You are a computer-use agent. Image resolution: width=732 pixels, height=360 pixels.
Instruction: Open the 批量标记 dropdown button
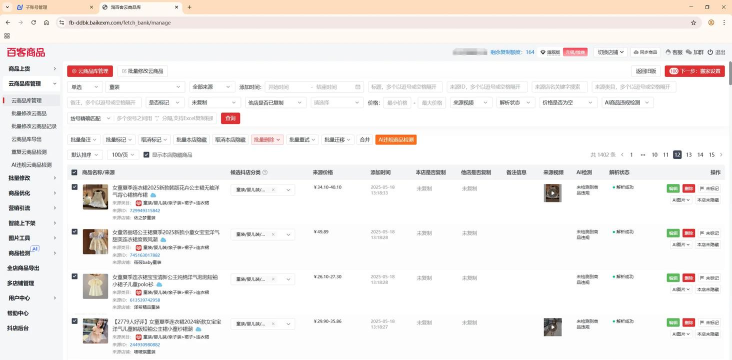click(119, 140)
